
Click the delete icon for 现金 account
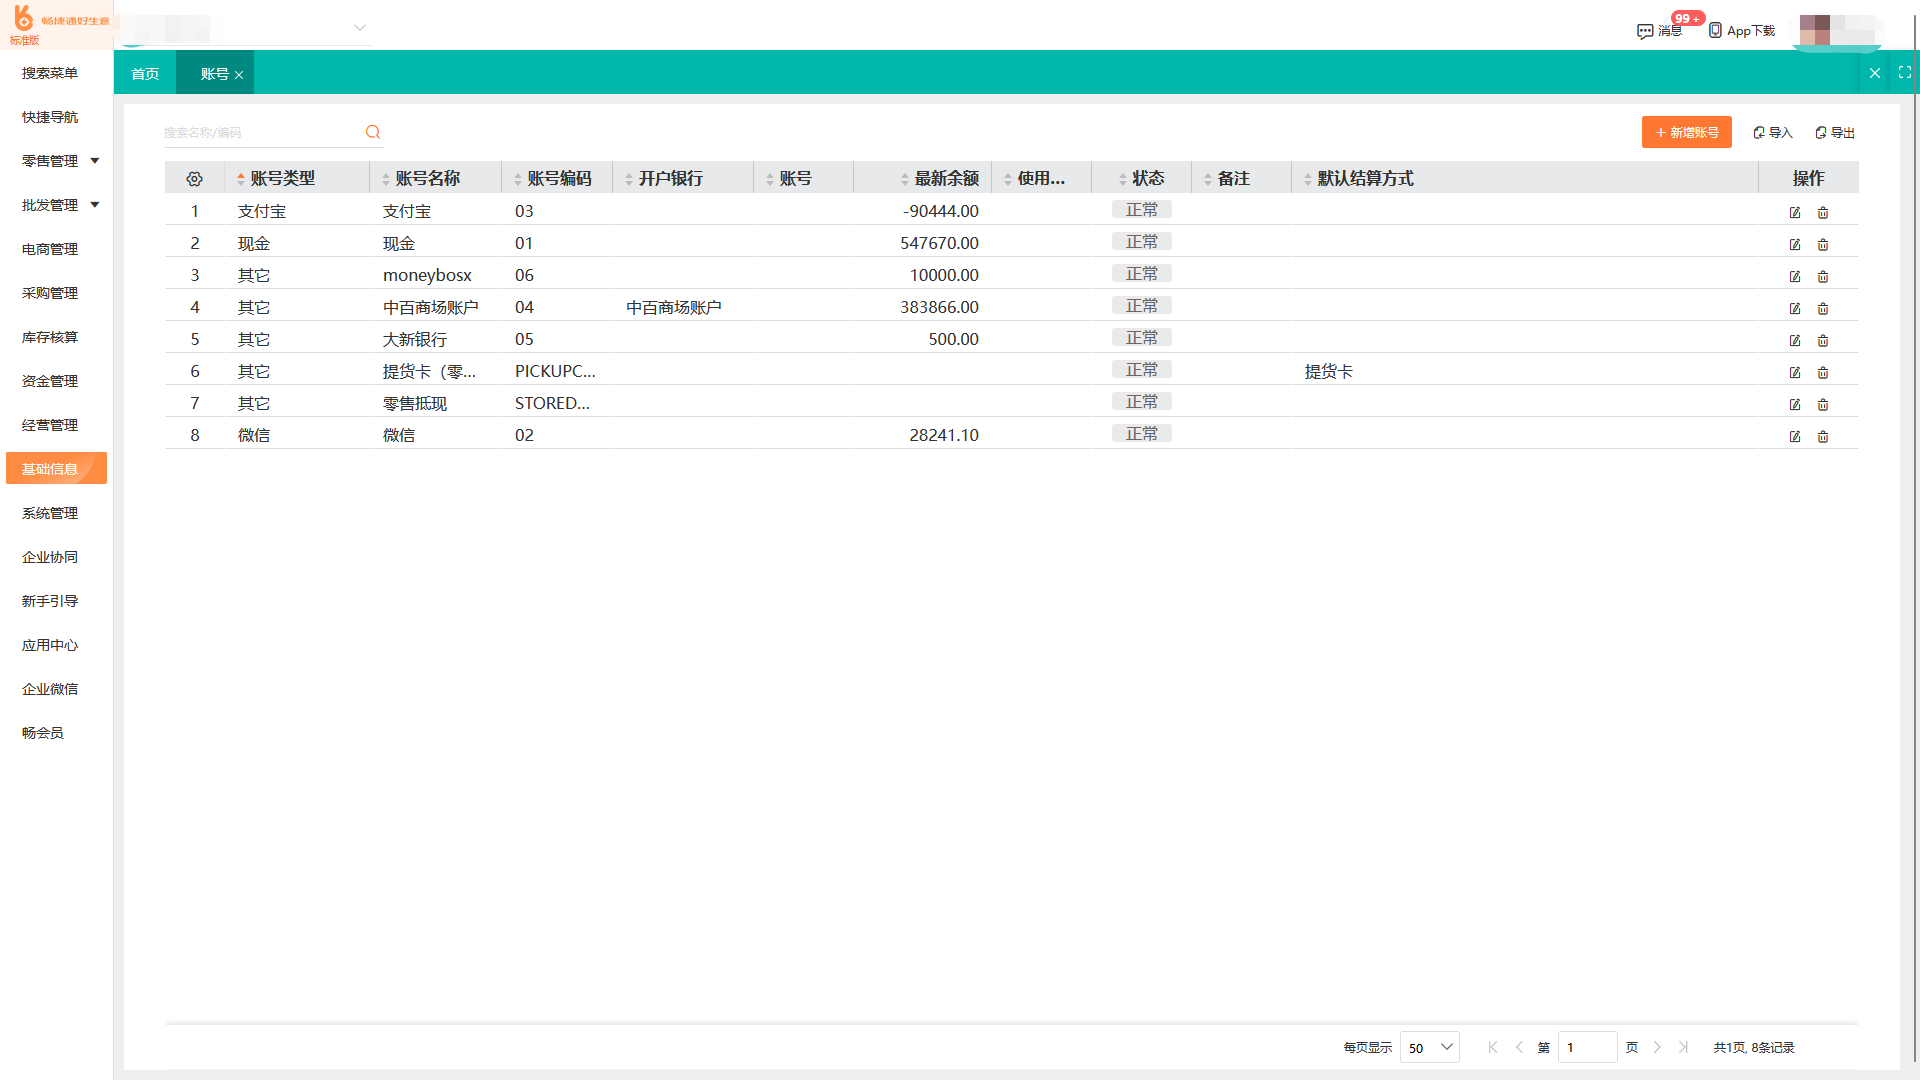click(1824, 243)
